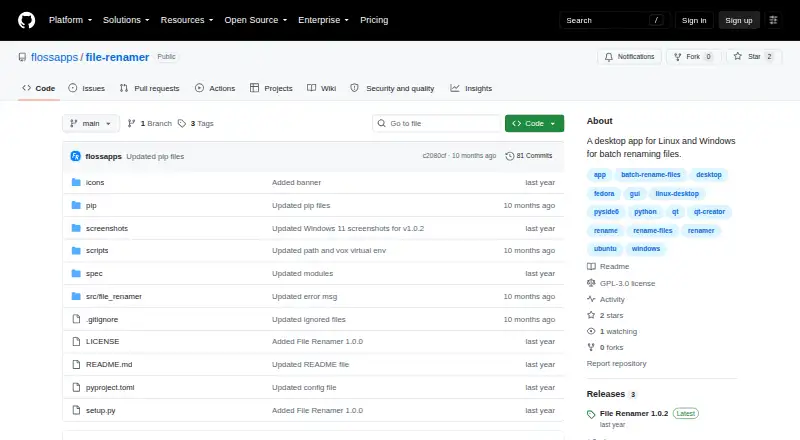Click the Sign in button
Image resolution: width=800 pixels, height=440 pixels.
coord(694,20)
